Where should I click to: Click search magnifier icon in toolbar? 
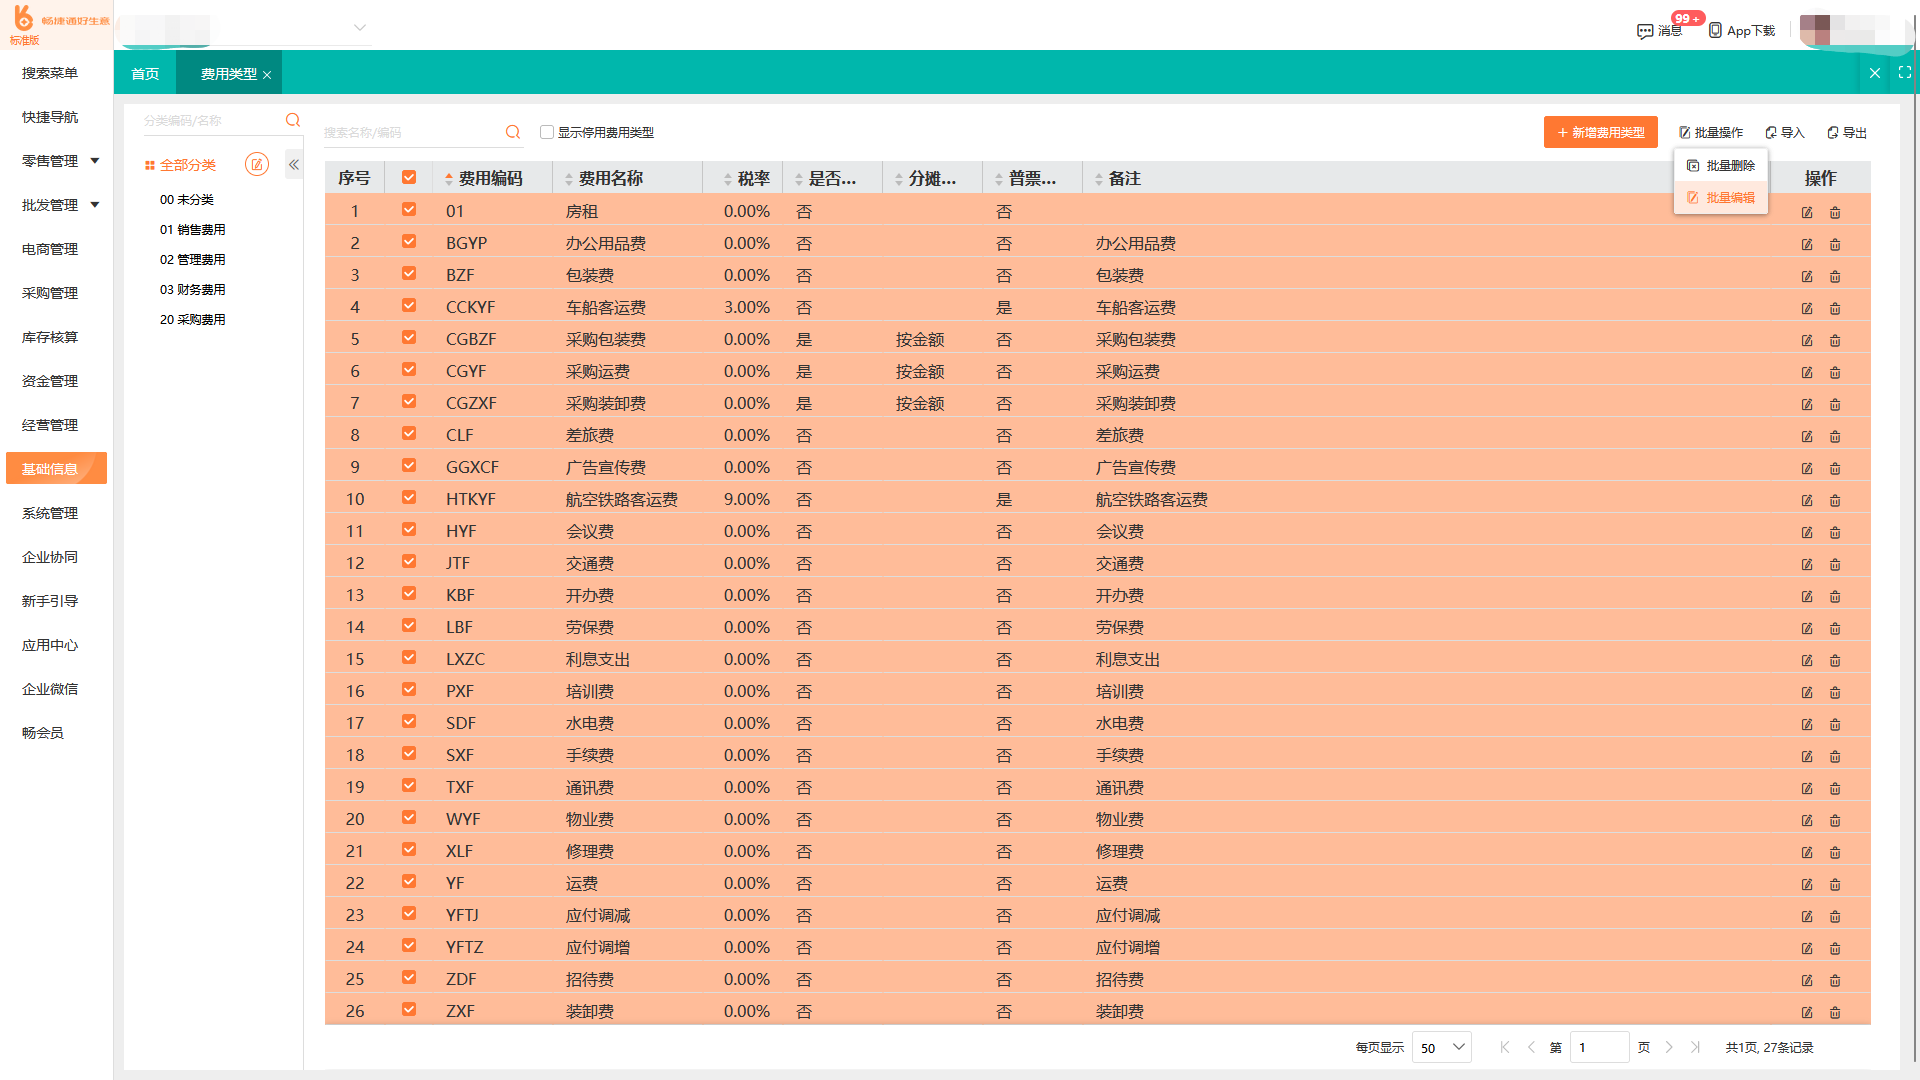(513, 131)
